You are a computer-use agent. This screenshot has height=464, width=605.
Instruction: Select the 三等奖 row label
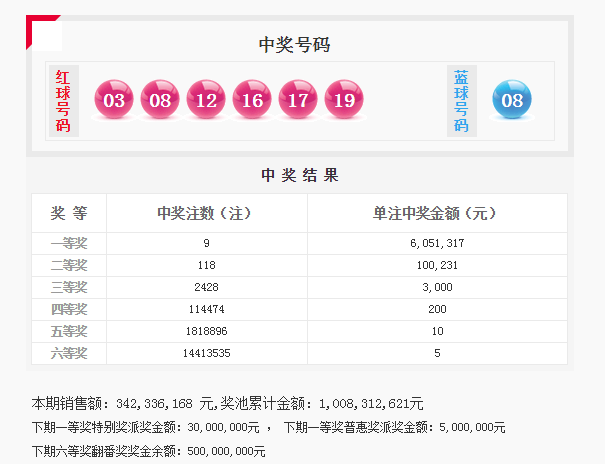pos(69,287)
